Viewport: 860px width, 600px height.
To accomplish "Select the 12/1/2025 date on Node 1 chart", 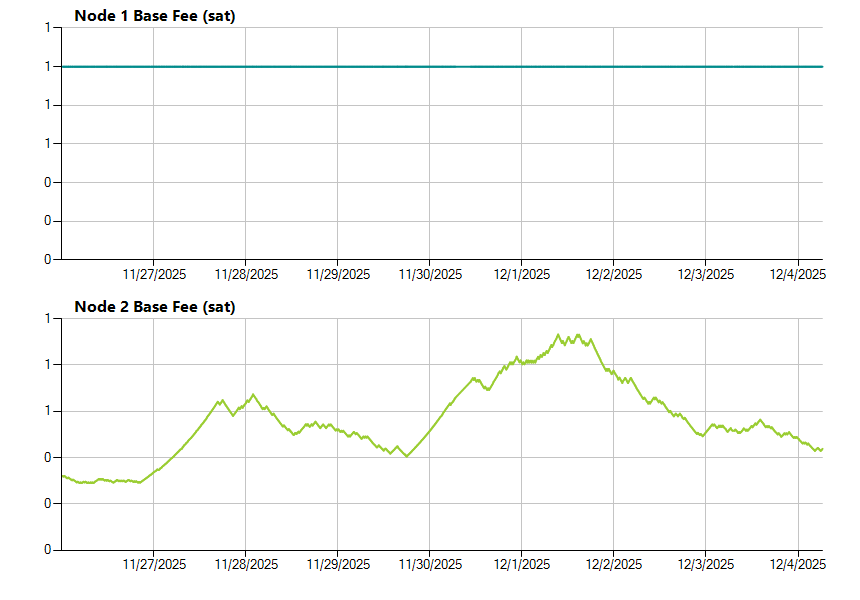I will pos(522,273).
